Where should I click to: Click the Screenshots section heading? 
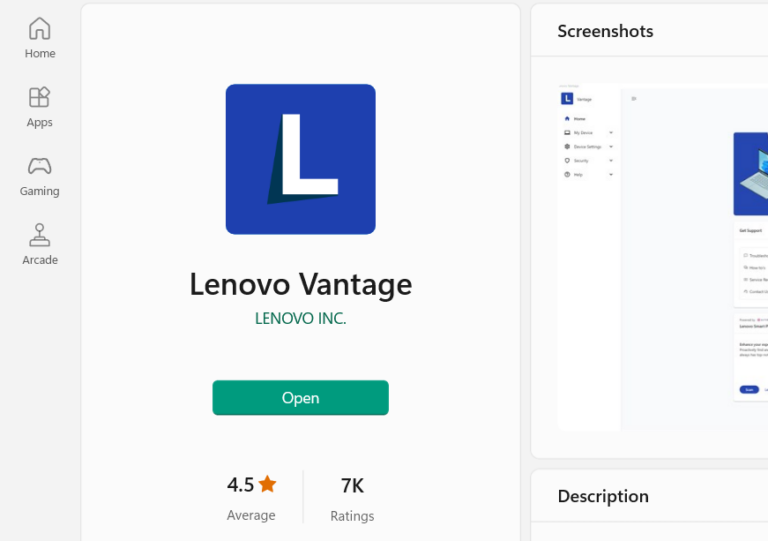pos(605,31)
